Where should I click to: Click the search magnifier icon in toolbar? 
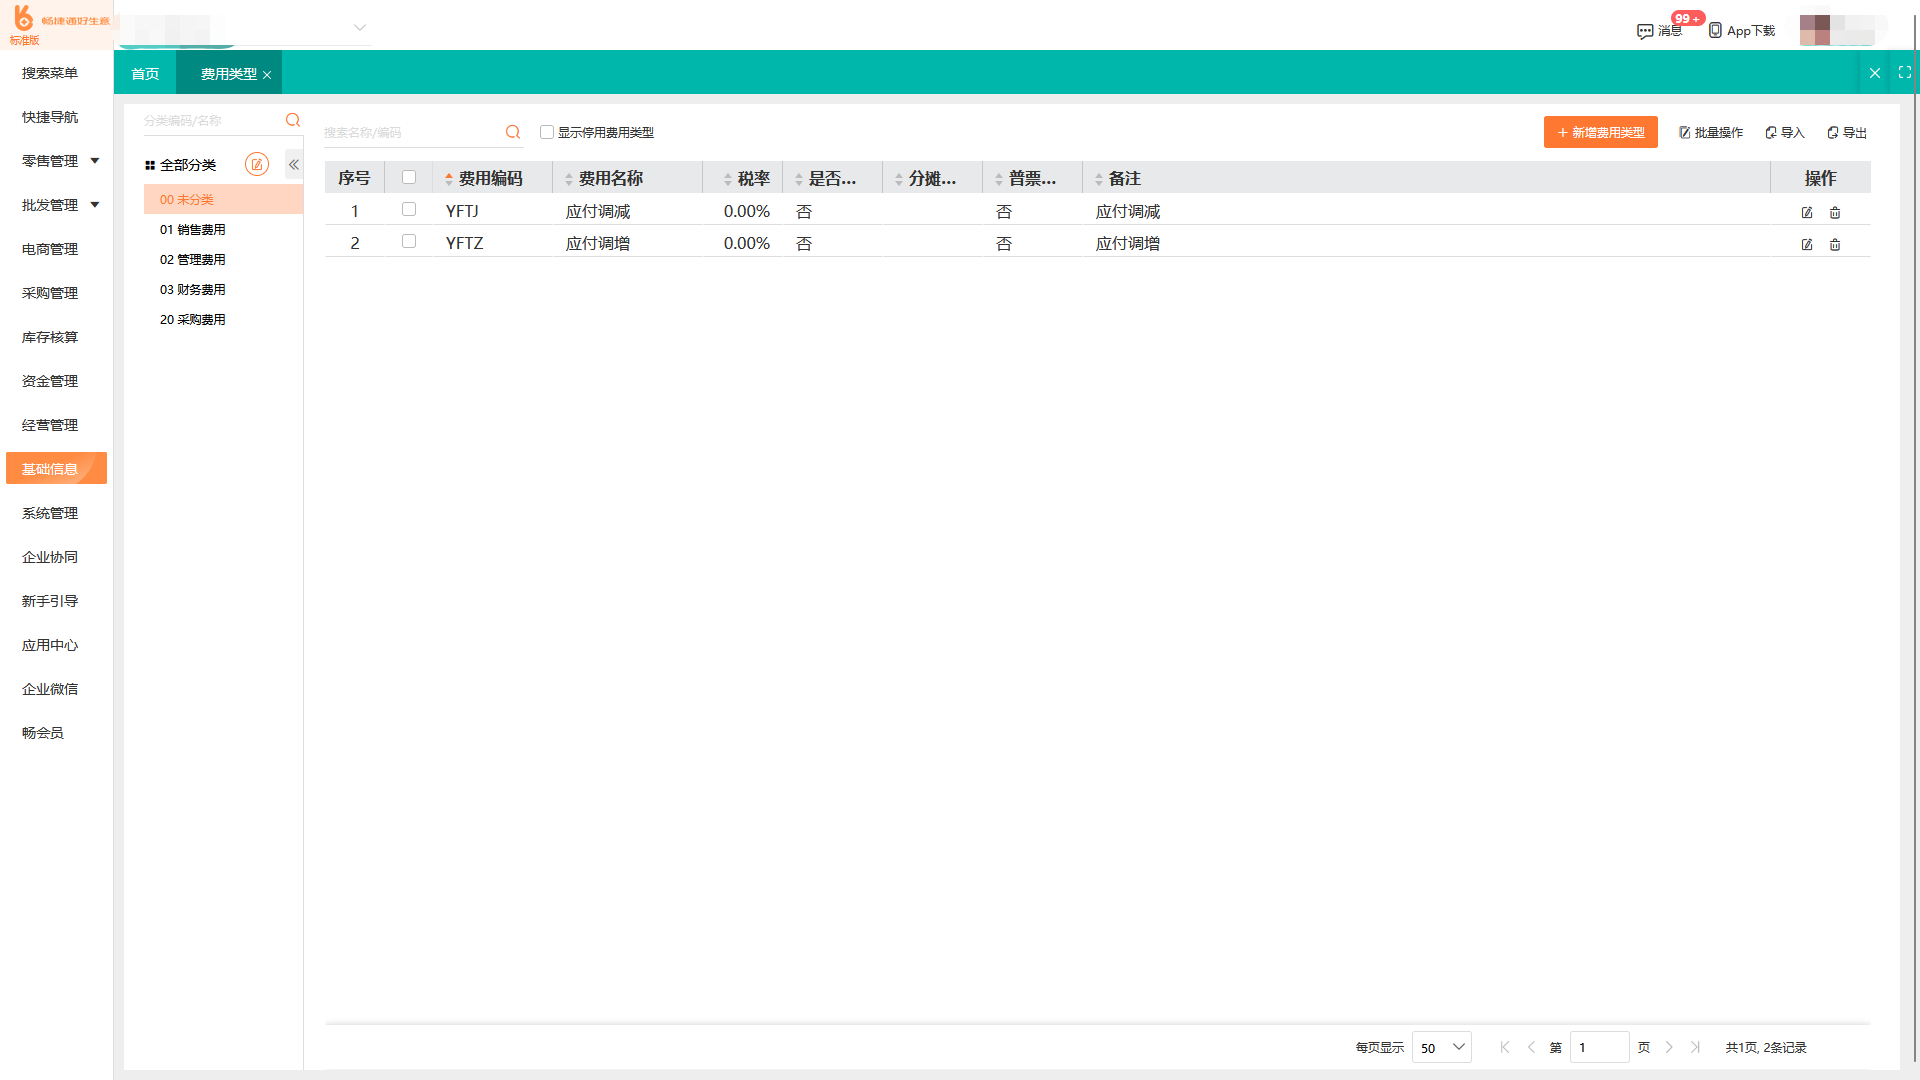pos(512,132)
